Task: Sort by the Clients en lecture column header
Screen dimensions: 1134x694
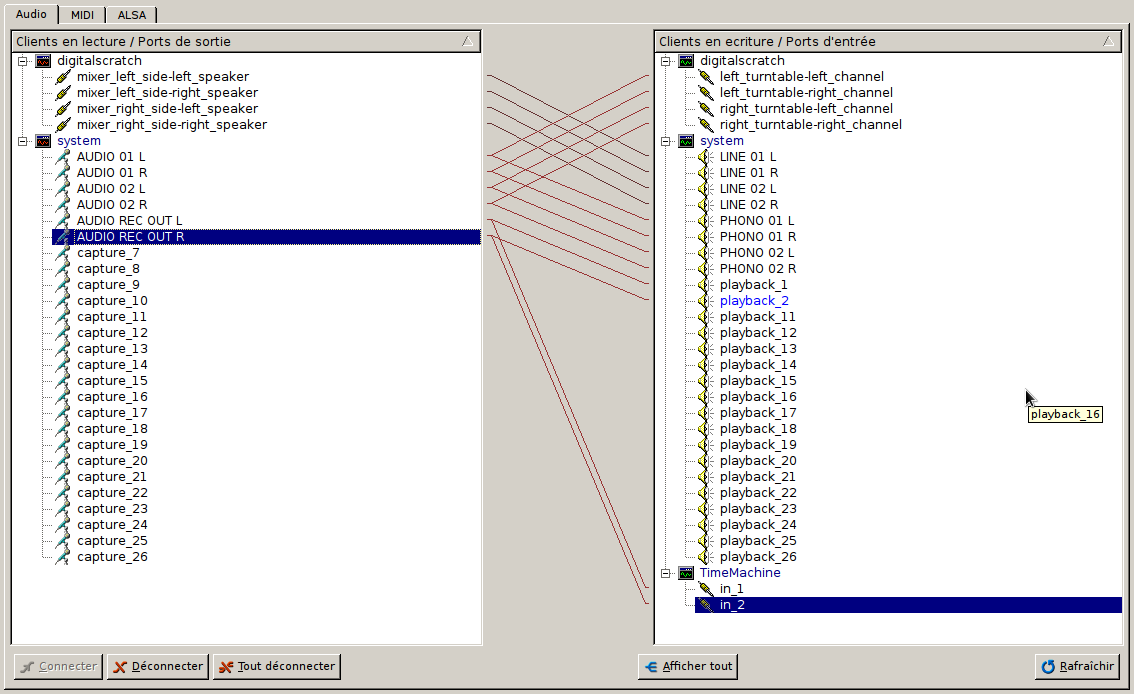Action: pos(240,41)
